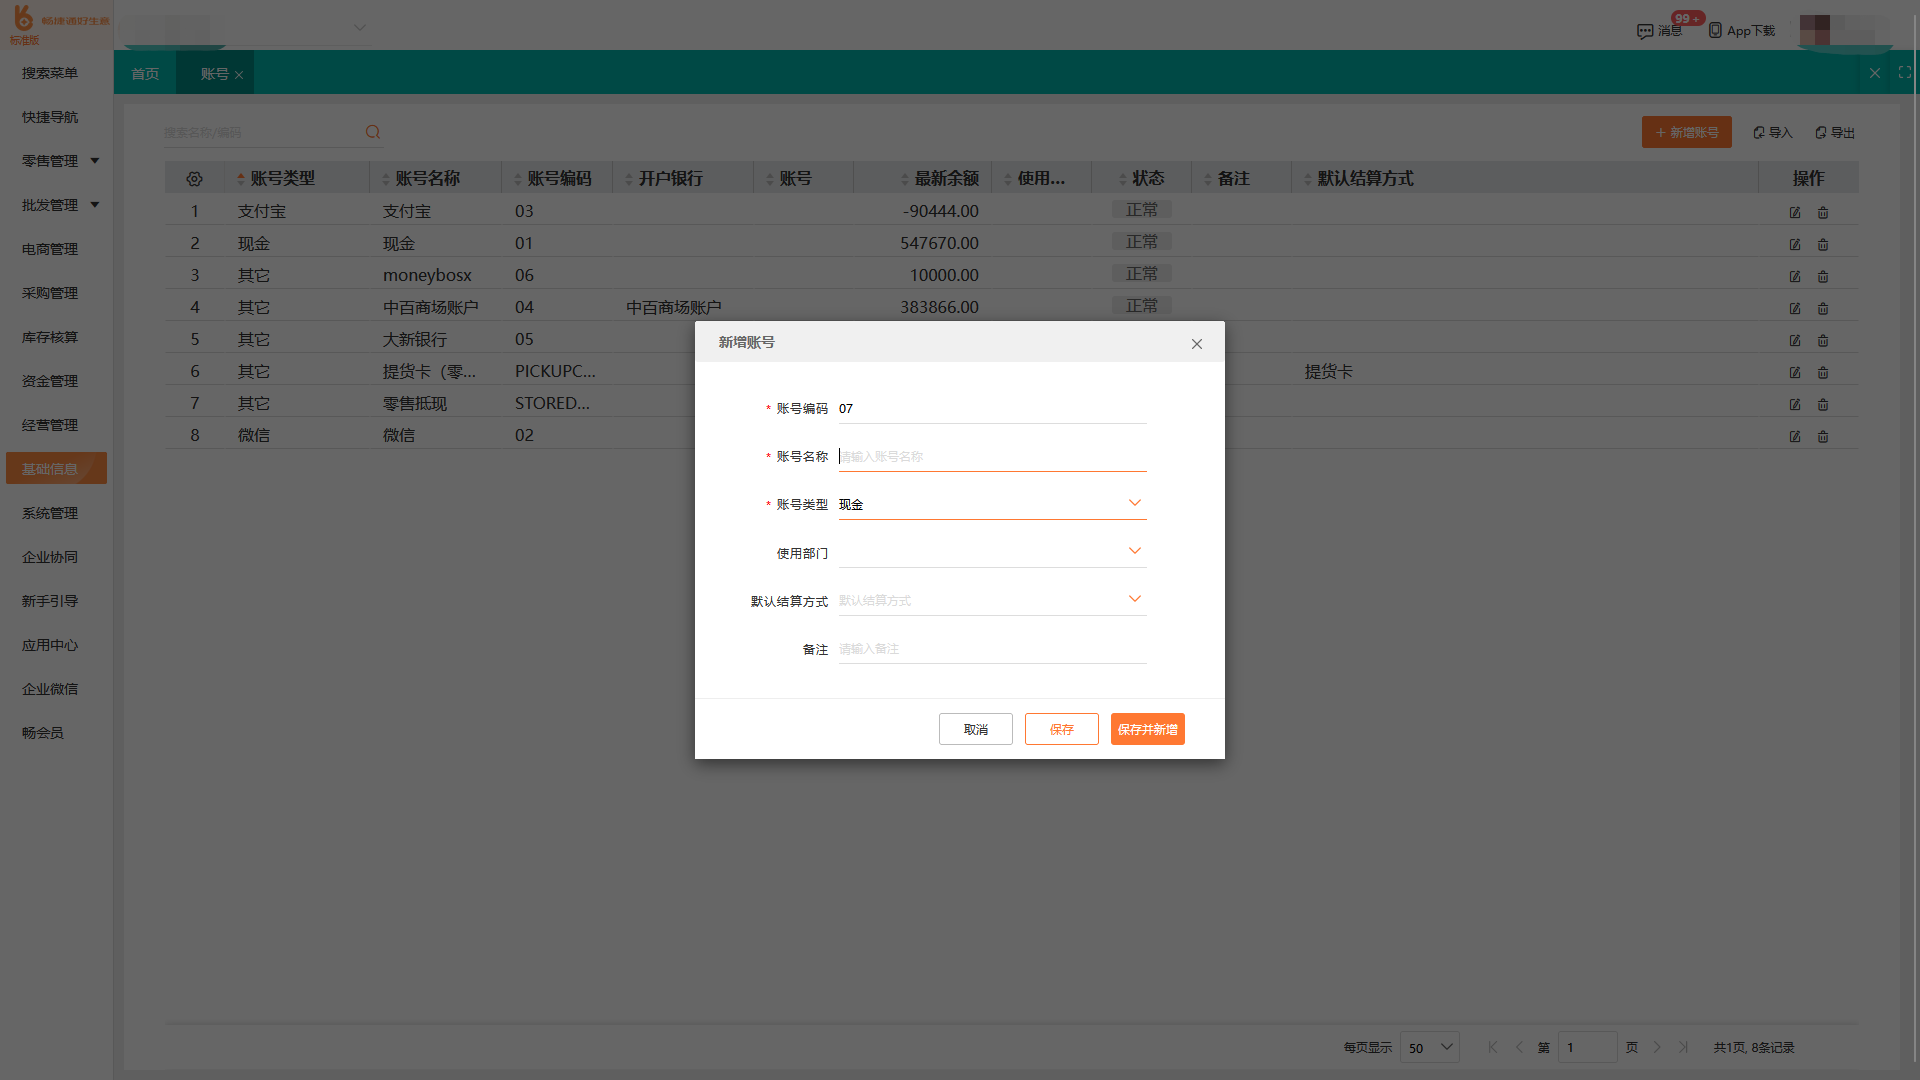Click the search magnifier icon
1920x1080 pixels.
tap(373, 132)
